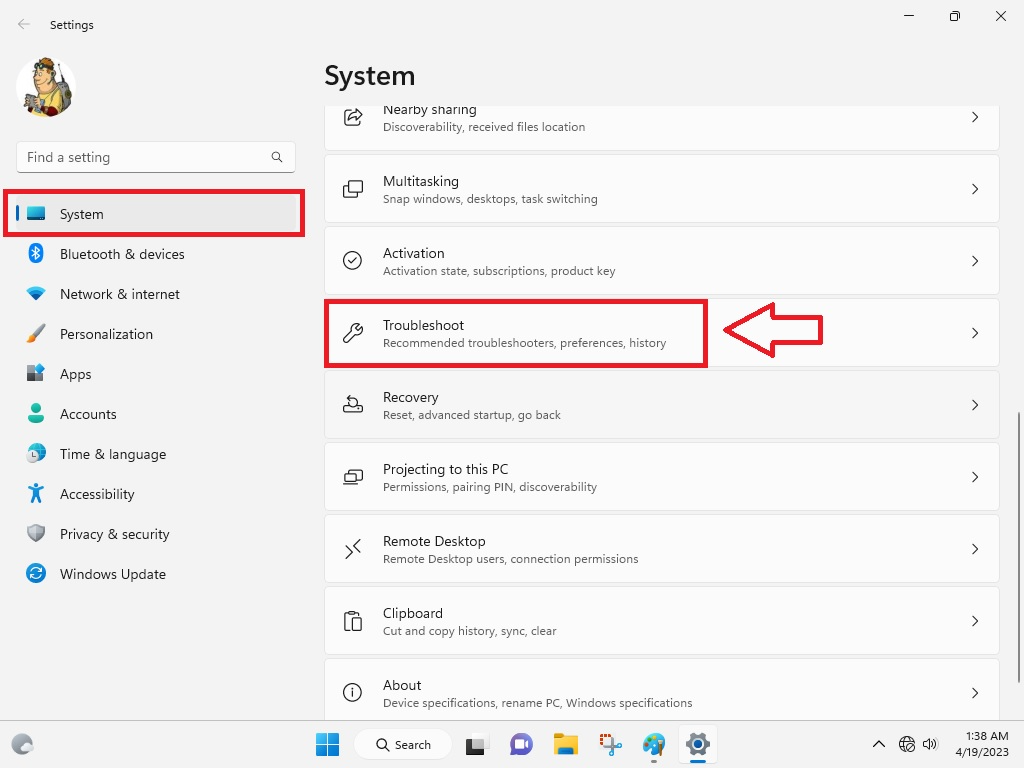Viewport: 1024px width, 768px height.
Task: Open the Paint app from the taskbar
Action: (x=654, y=744)
